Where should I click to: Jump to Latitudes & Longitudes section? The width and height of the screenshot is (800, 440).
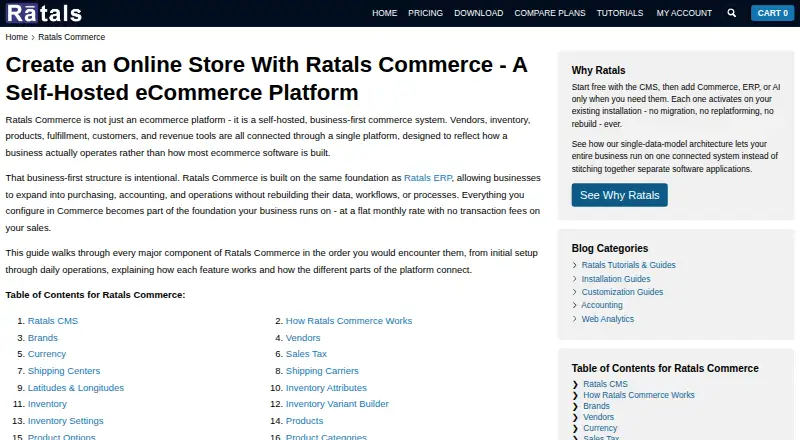pyautogui.click(x=76, y=388)
